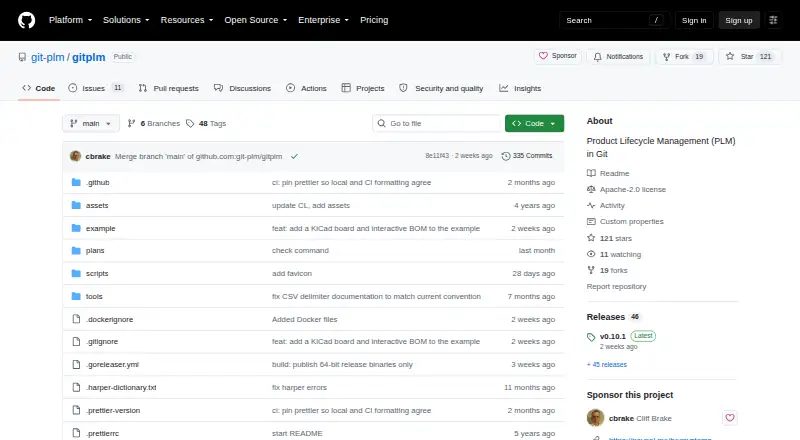Open the Apache-2.0 license link
The image size is (800, 440).
pos(627,189)
